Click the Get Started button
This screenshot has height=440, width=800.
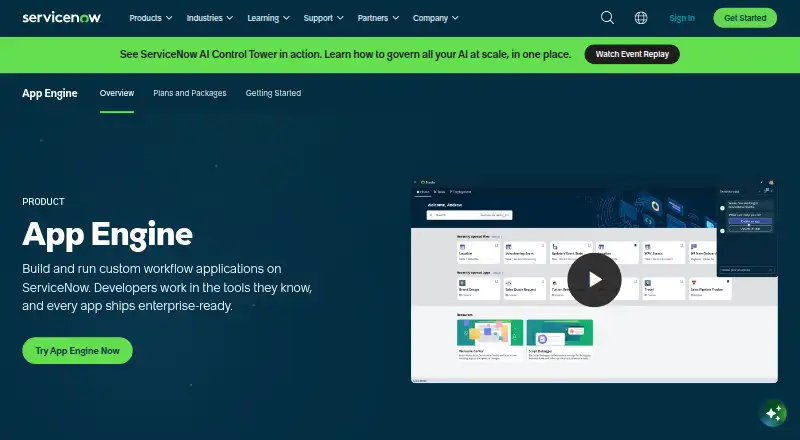click(745, 18)
